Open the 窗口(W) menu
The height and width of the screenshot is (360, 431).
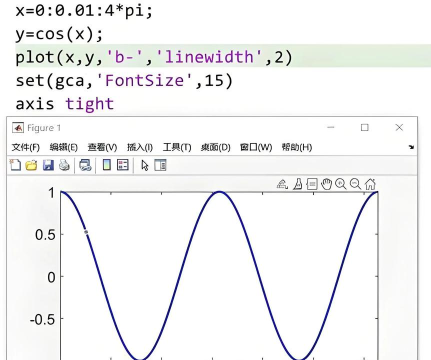tap(256, 147)
